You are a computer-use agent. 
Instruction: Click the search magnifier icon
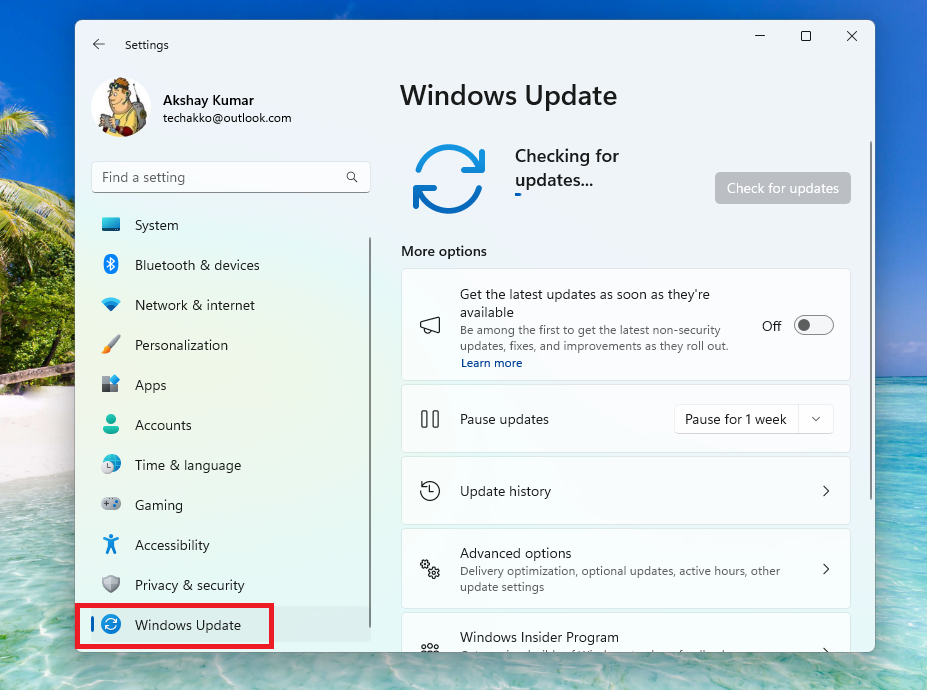(352, 177)
